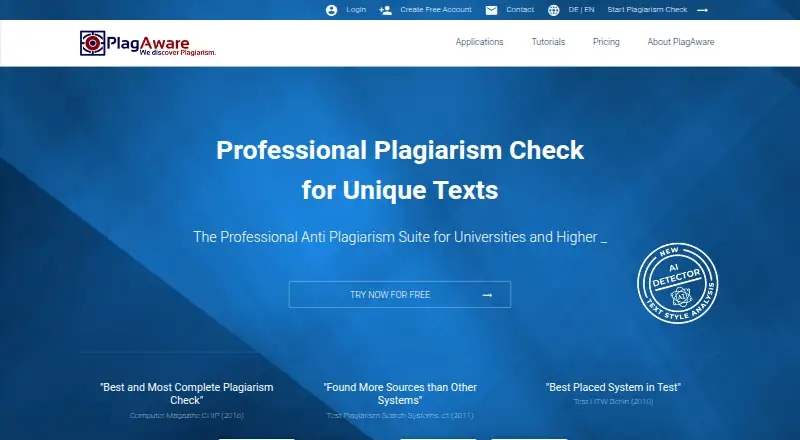
Task: Open the Tutorials menu
Action: point(548,42)
